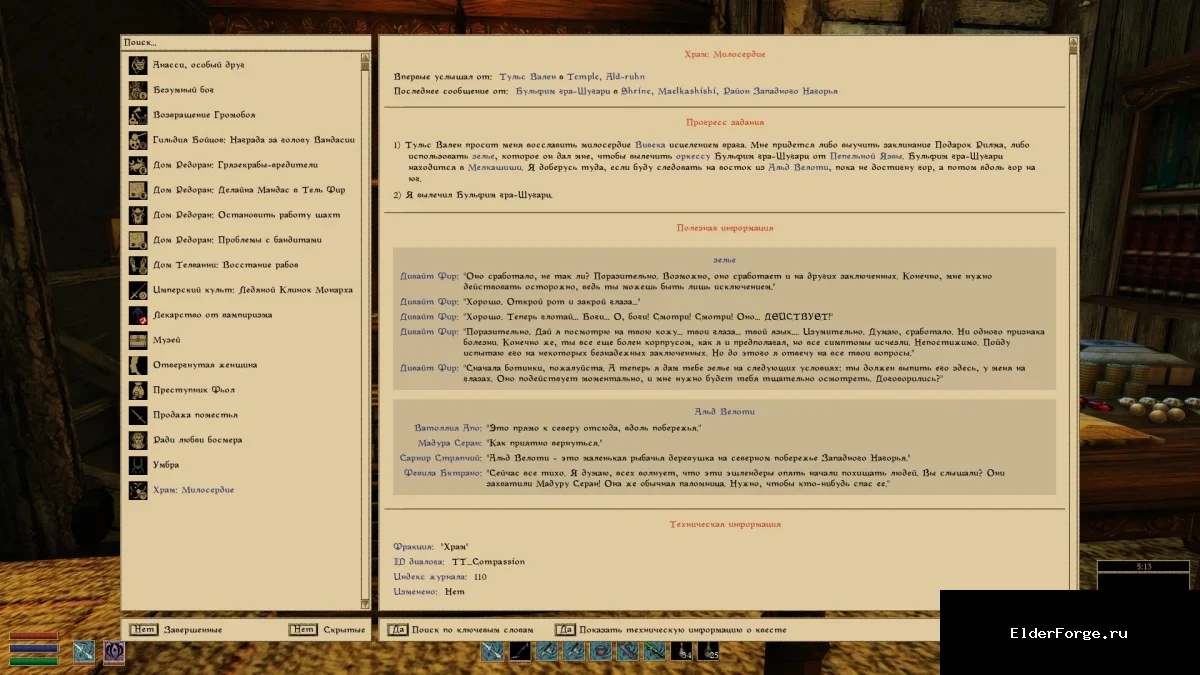Select the "Умбра" quest icon
The width and height of the screenshot is (1200, 675).
click(x=138, y=465)
